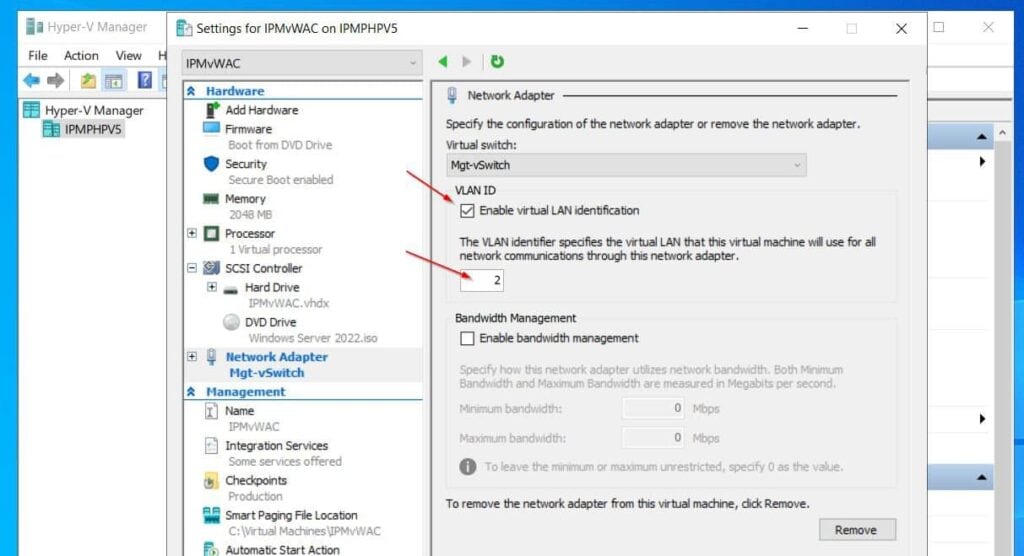Viewport: 1024px width, 556px height.
Task: Click the Remove button
Action: [x=857, y=530]
